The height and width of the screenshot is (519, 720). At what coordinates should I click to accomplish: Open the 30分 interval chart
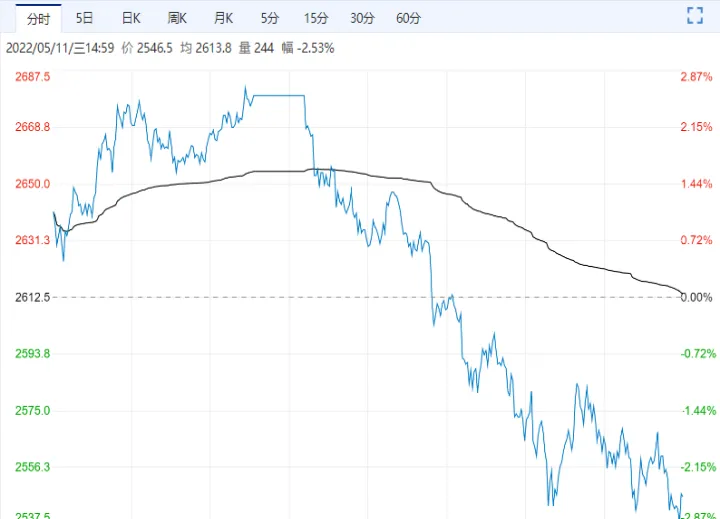coord(362,18)
